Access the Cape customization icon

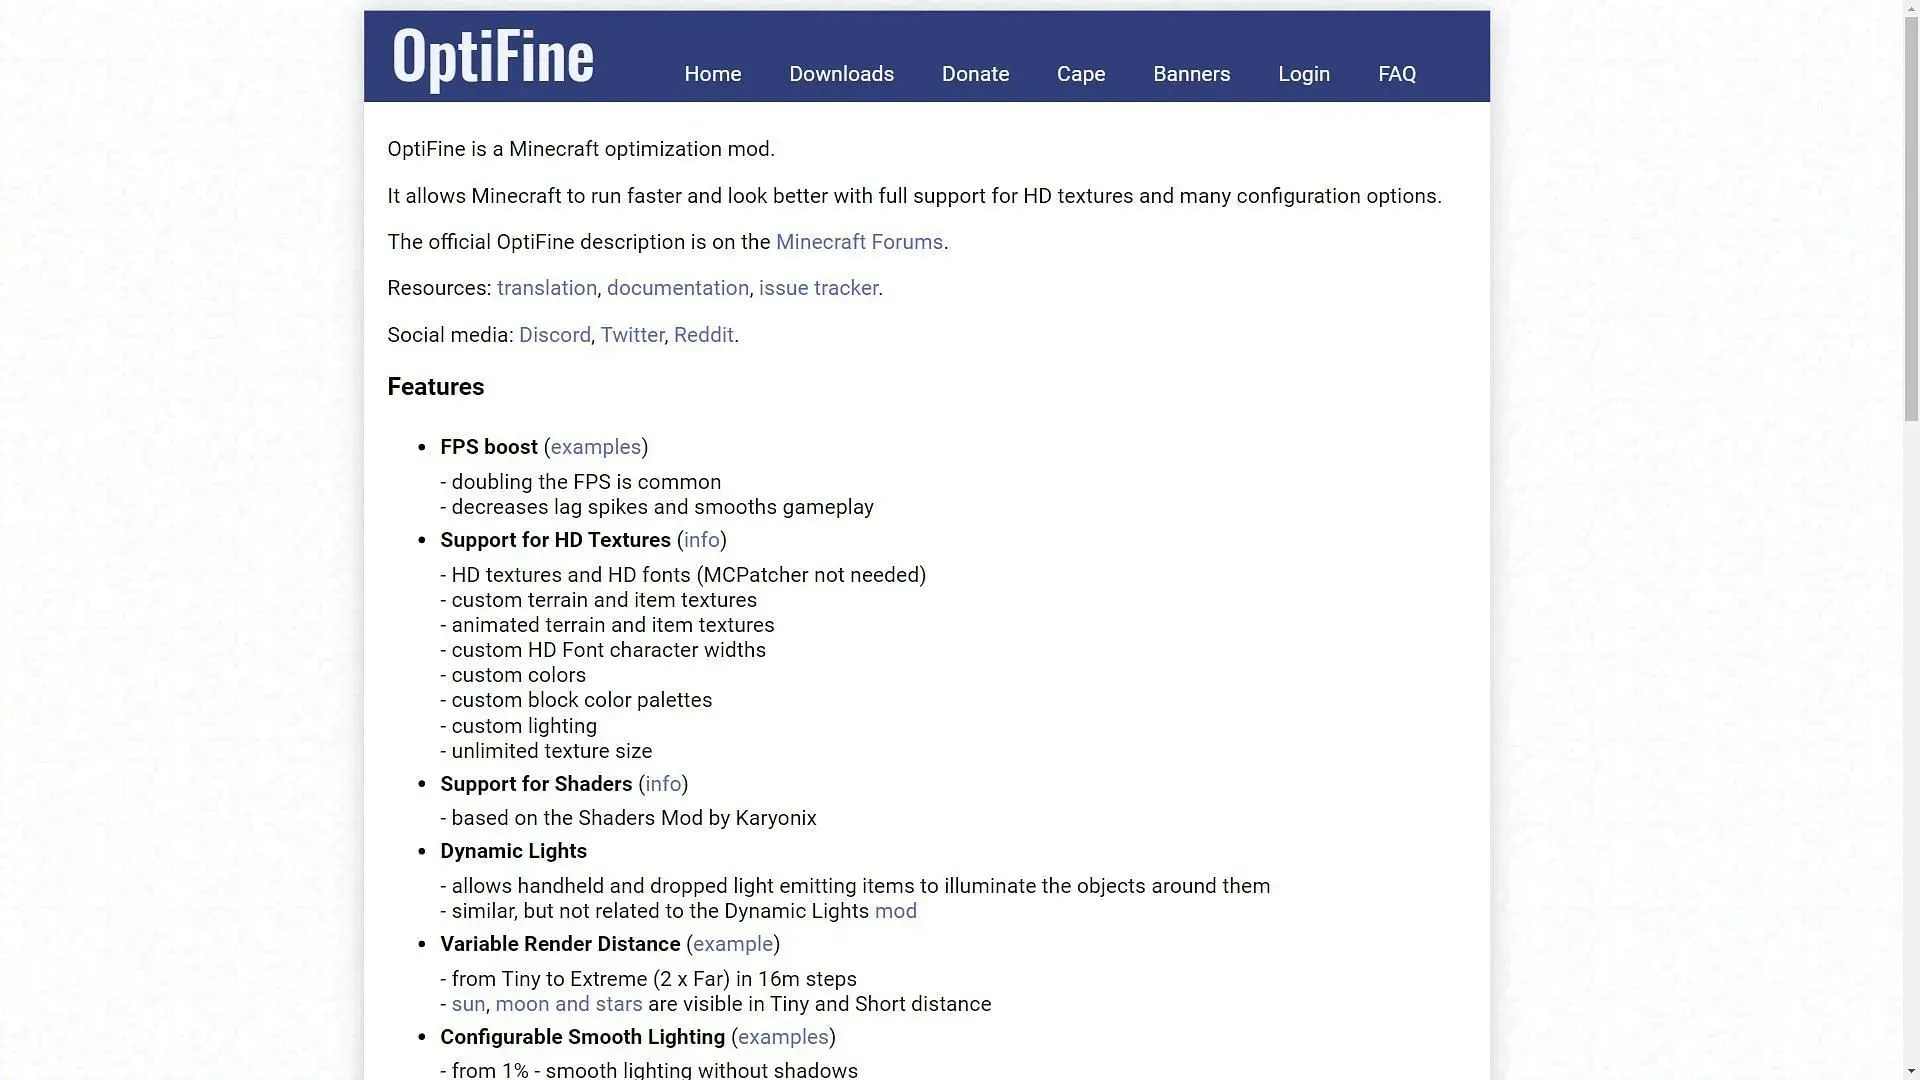(1081, 73)
